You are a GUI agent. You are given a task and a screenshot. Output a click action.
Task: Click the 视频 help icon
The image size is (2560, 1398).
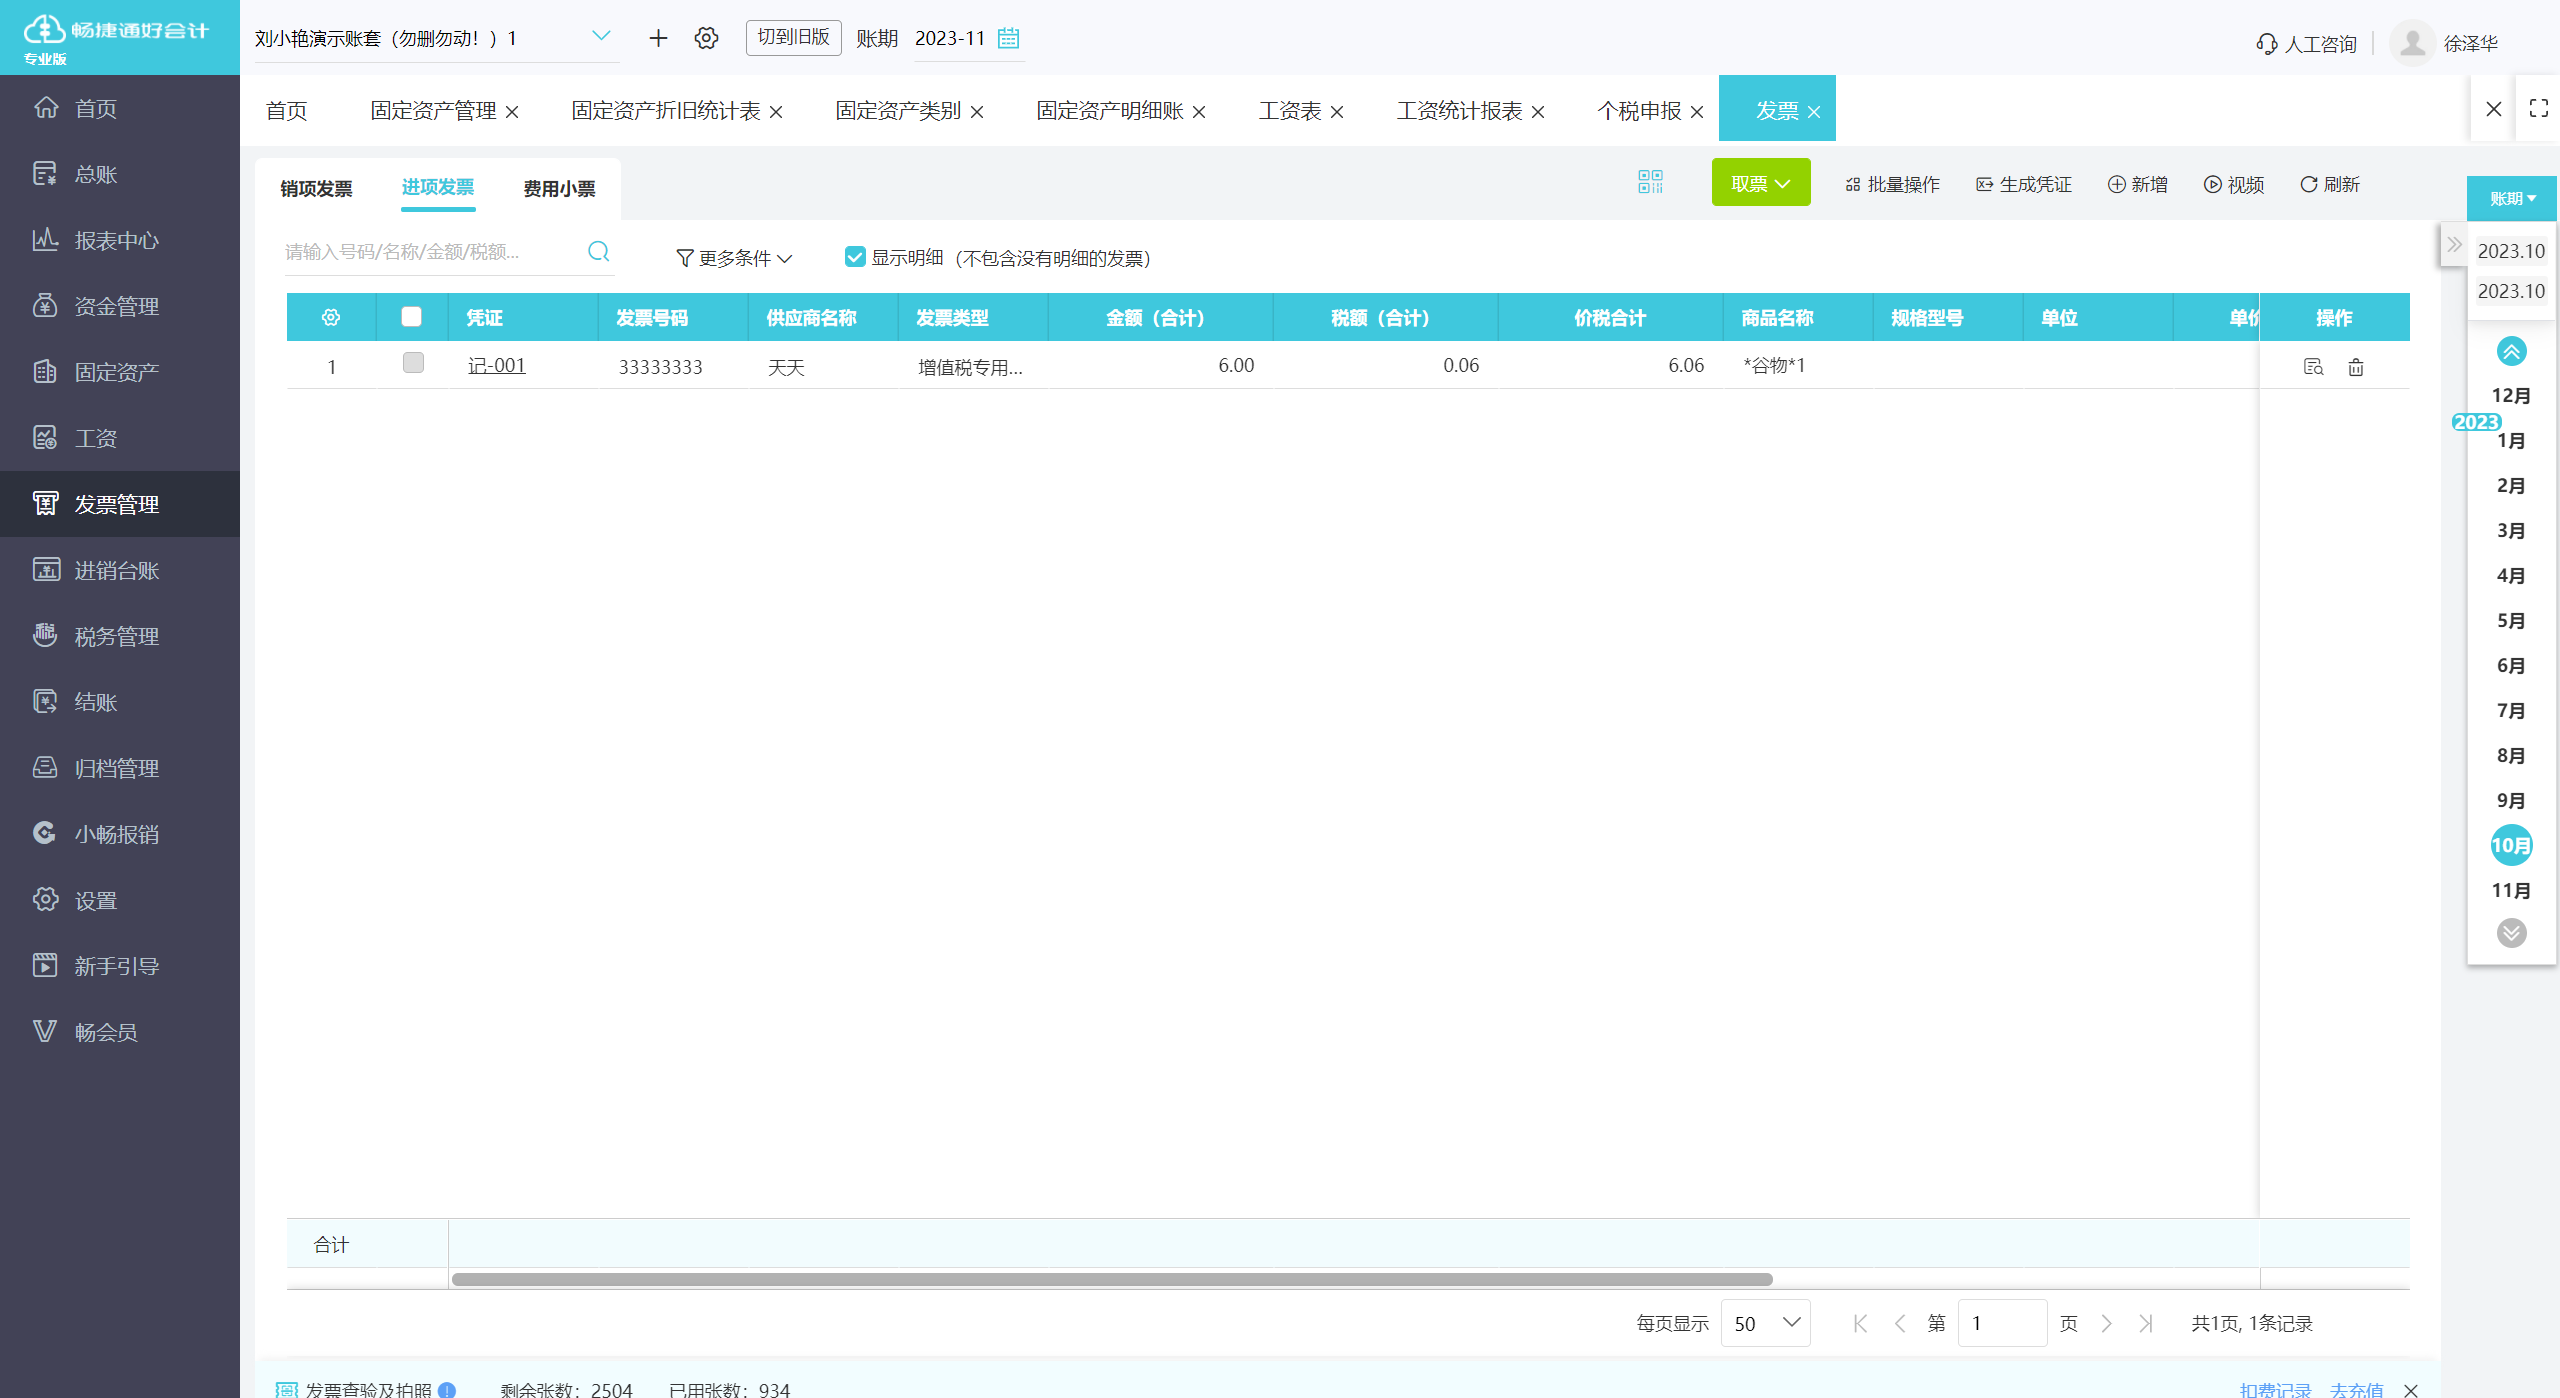pos(2233,184)
